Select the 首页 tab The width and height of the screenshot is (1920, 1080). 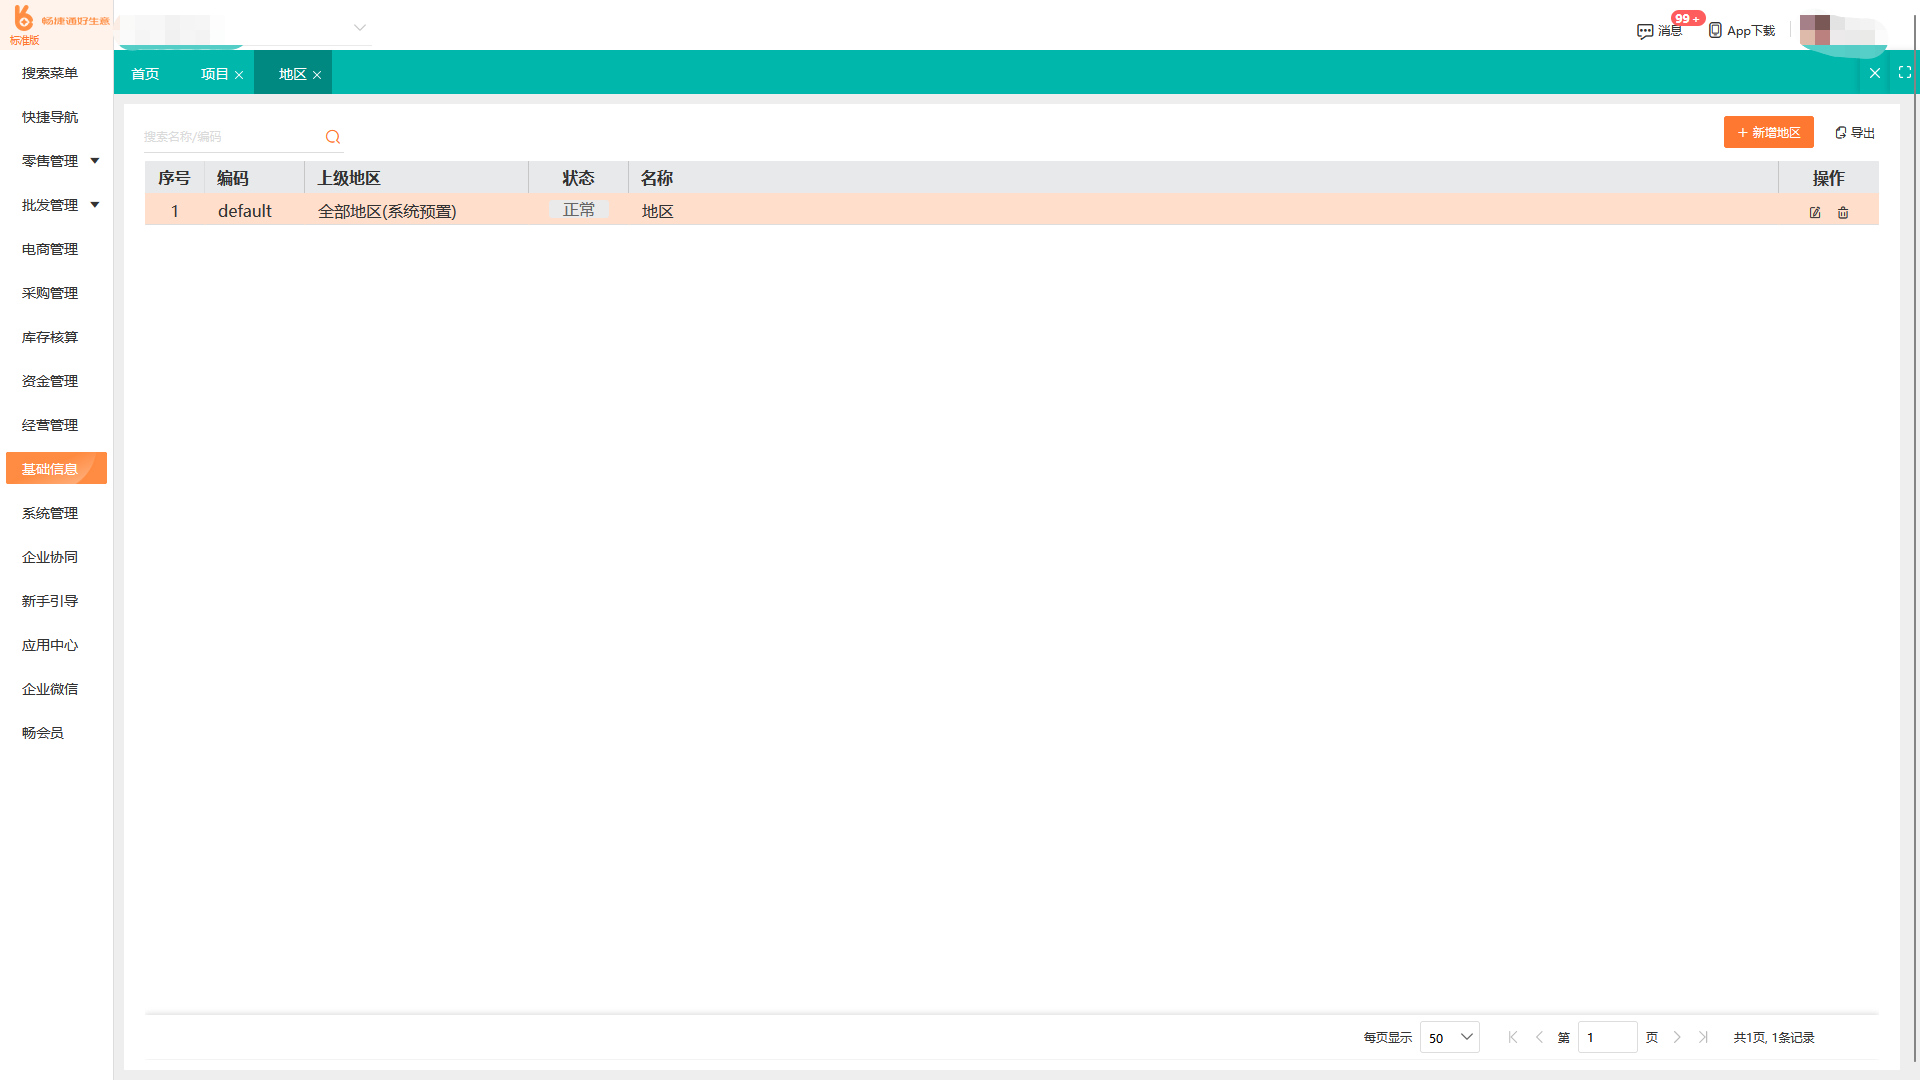pos(145,73)
